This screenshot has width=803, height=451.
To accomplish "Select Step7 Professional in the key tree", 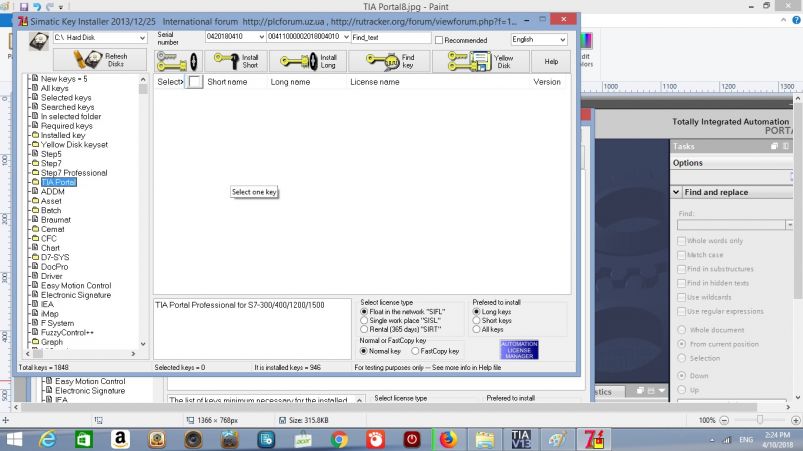I will click(73, 173).
